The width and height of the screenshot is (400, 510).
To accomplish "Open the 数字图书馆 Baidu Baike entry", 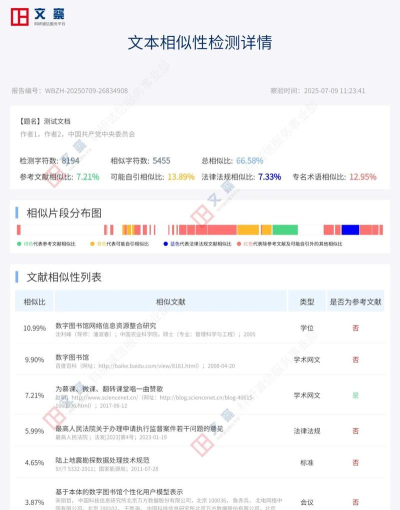I will click(x=72, y=357).
